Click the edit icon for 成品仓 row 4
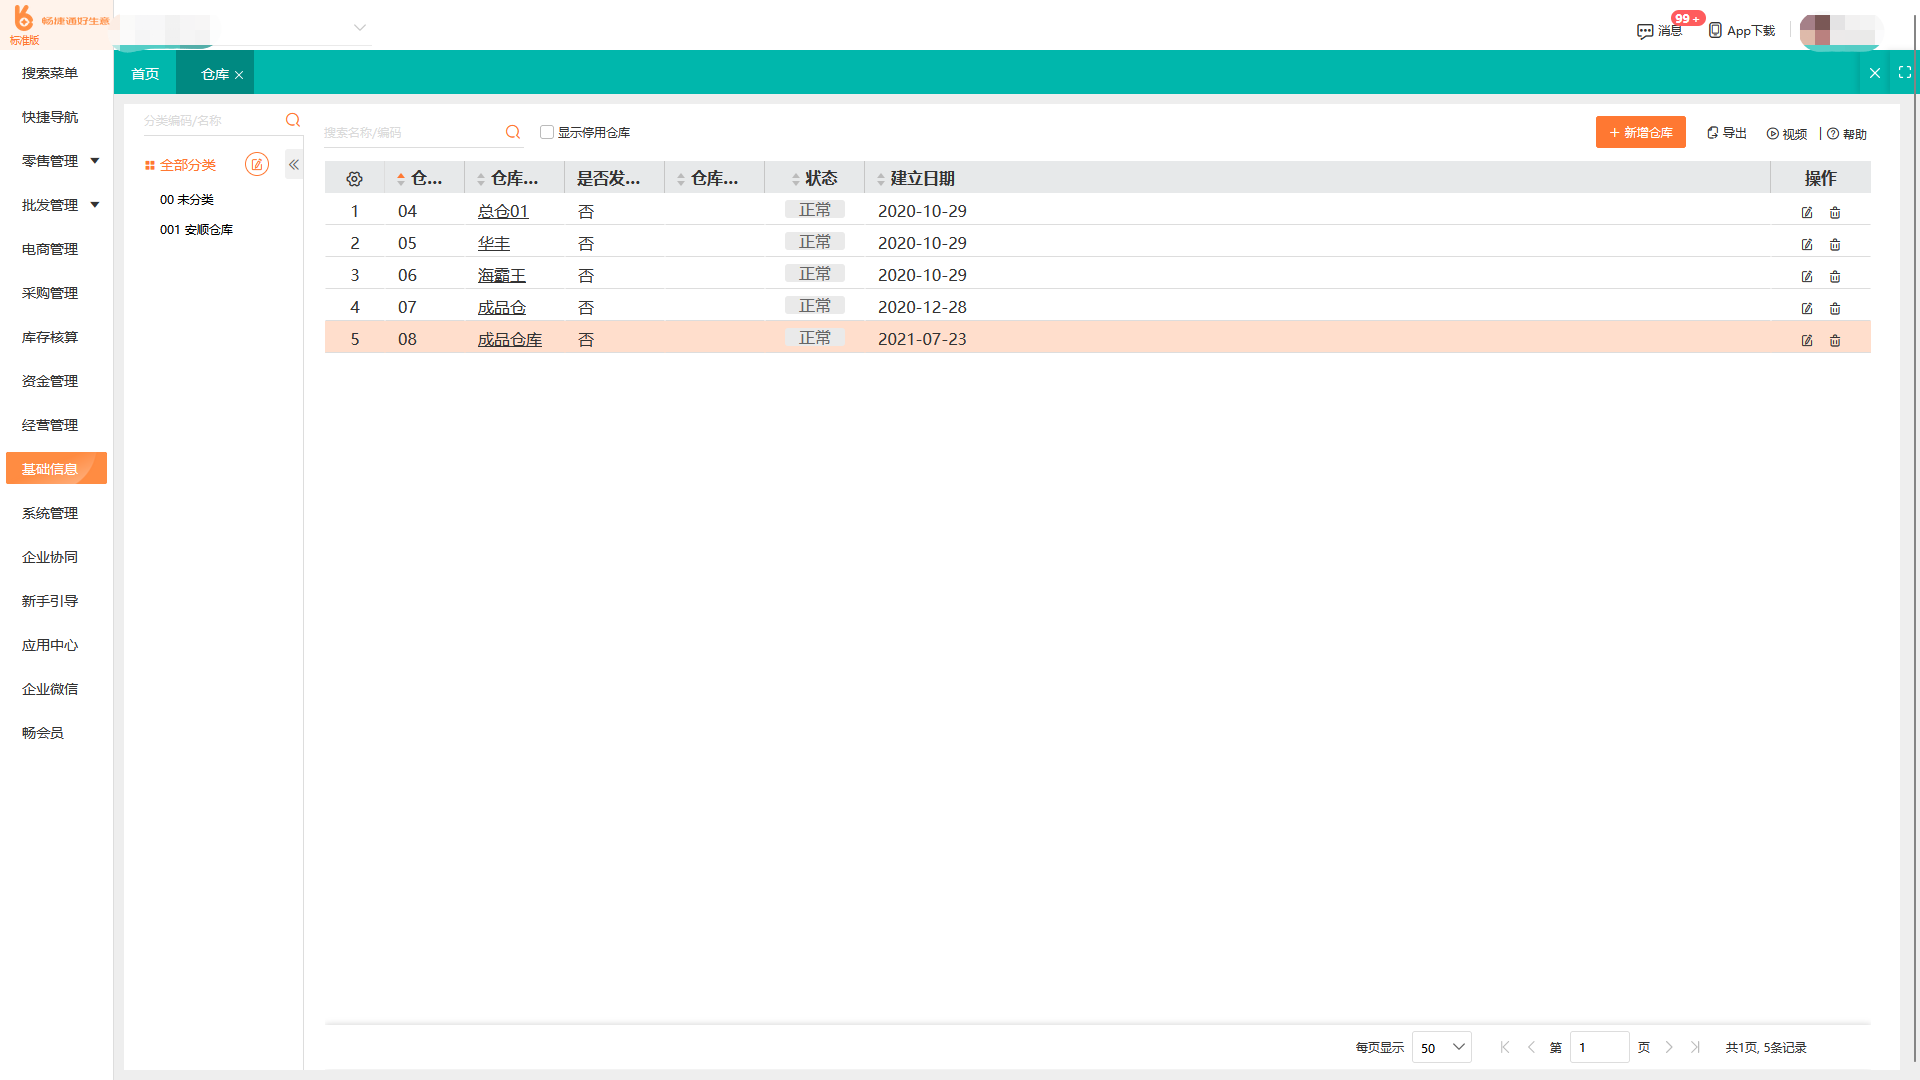1920x1080 pixels. pos(1807,307)
